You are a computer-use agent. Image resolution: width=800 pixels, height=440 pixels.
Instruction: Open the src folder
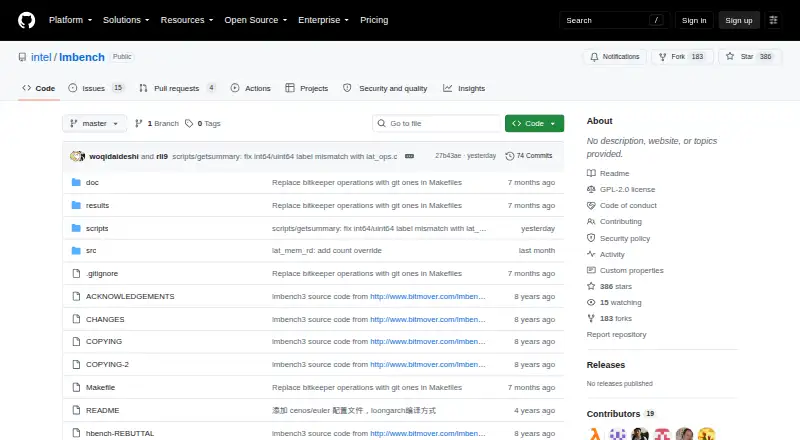[x=91, y=251]
